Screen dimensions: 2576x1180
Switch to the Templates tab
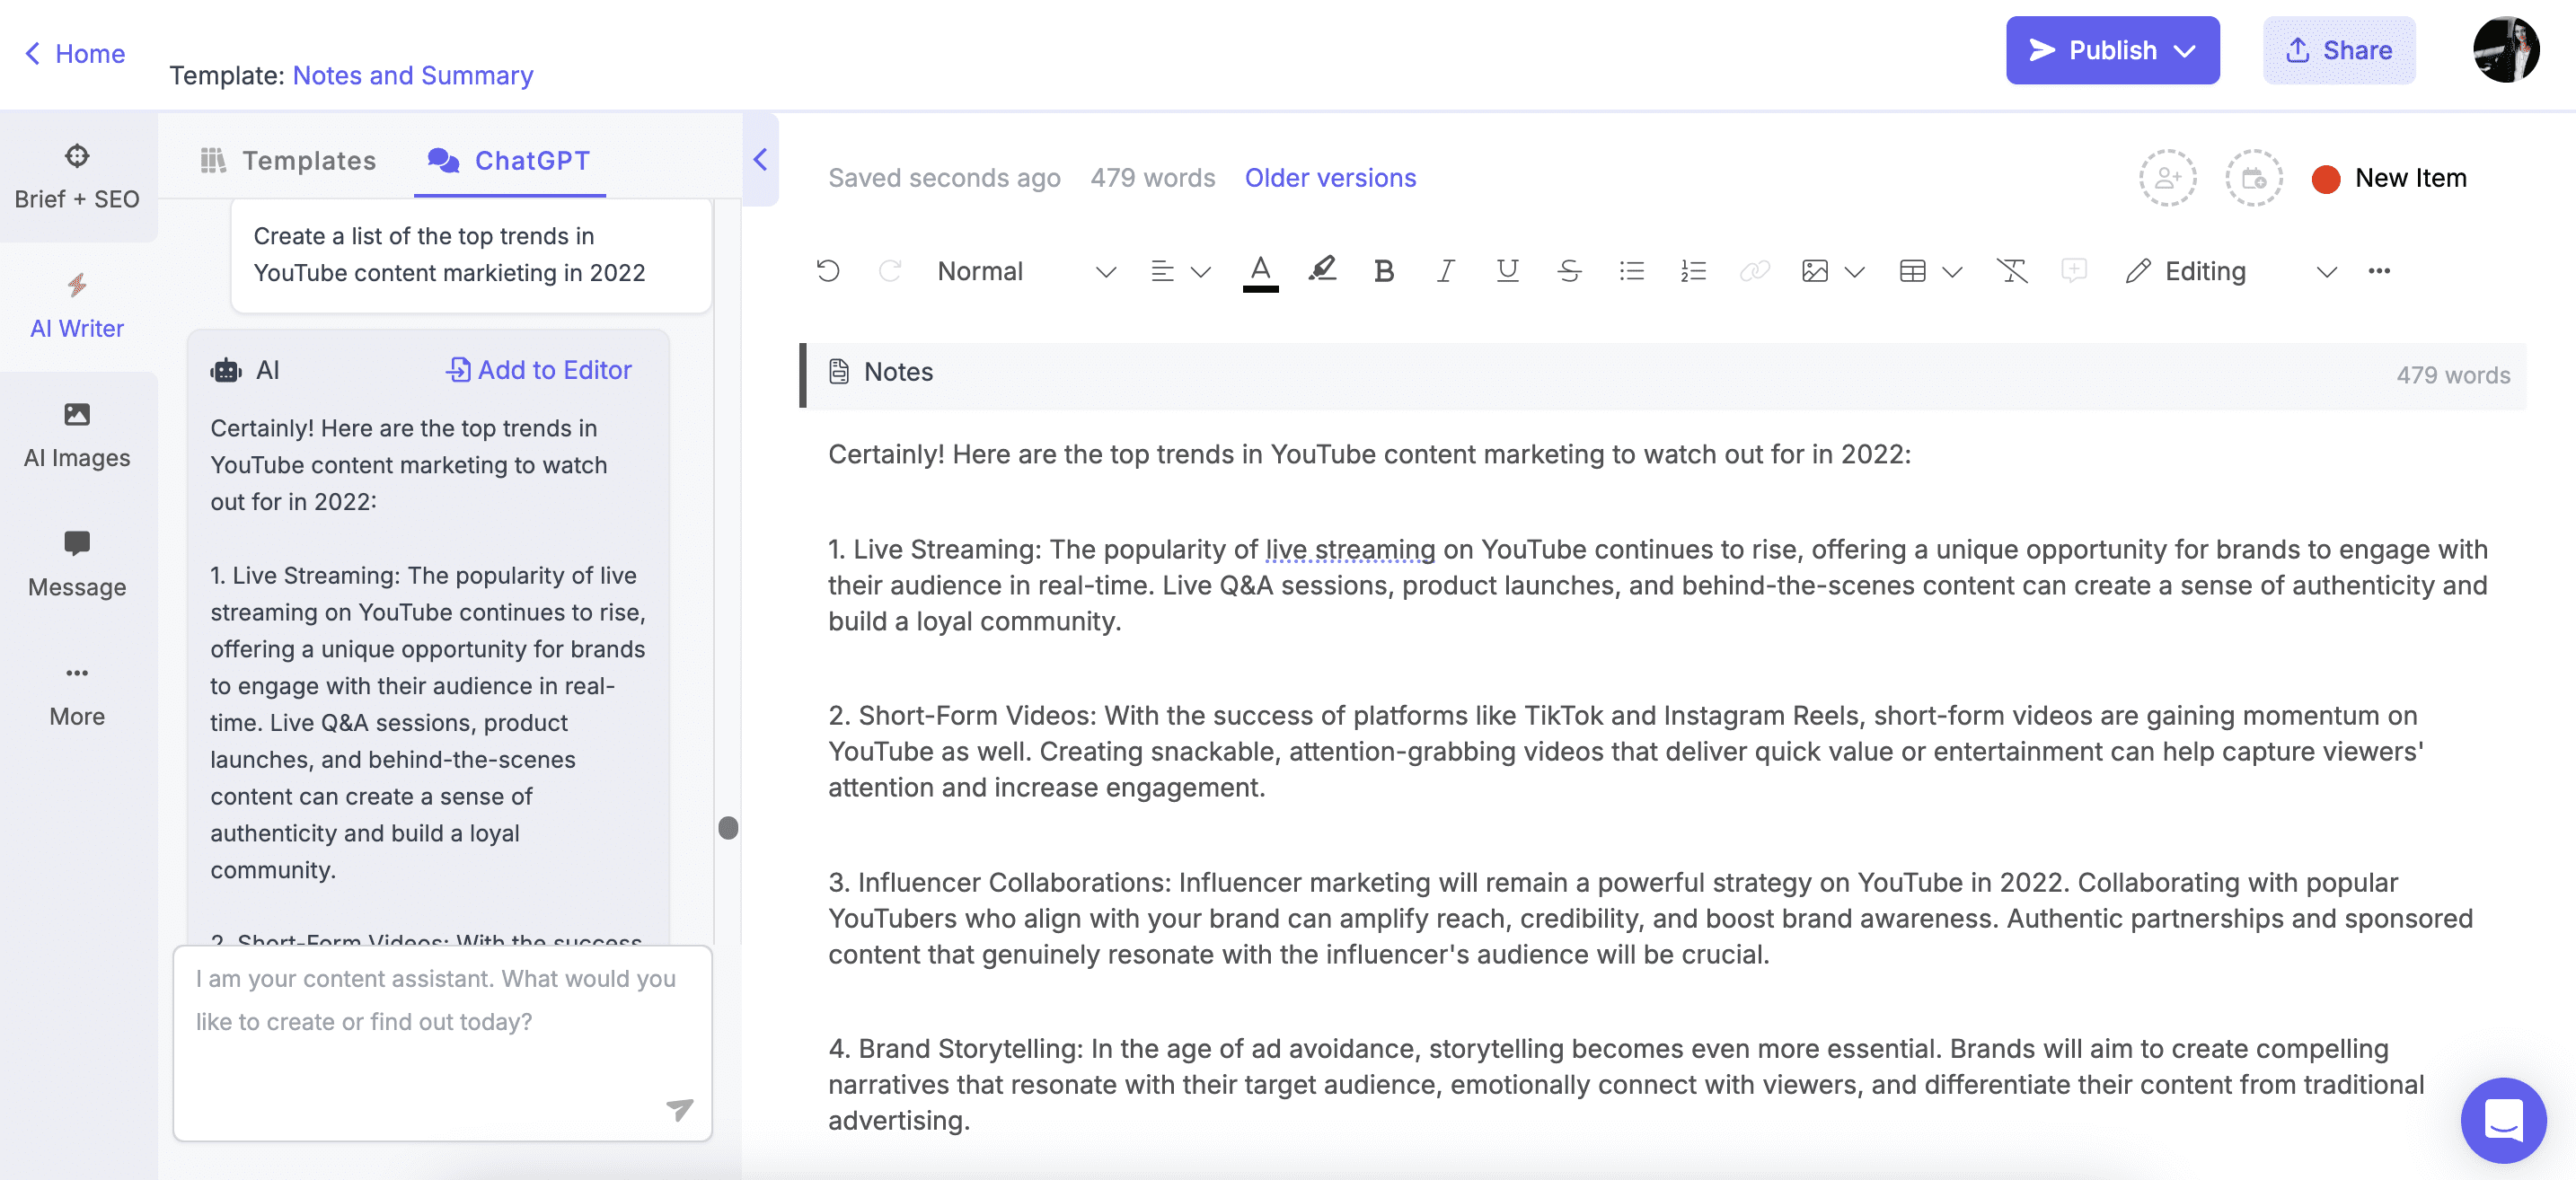pos(287,160)
